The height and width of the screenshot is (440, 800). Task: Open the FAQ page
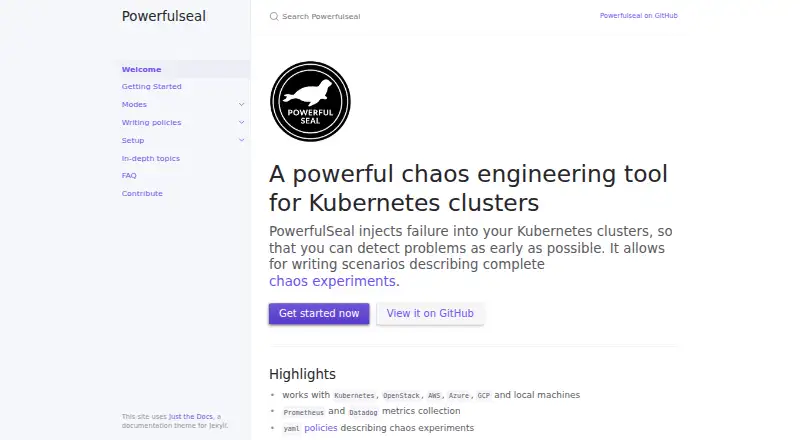click(129, 175)
